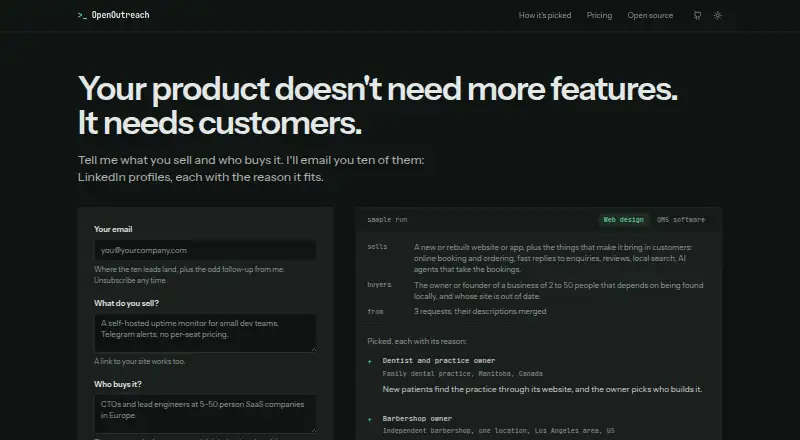Focus the "Your email" input field

(x=205, y=250)
